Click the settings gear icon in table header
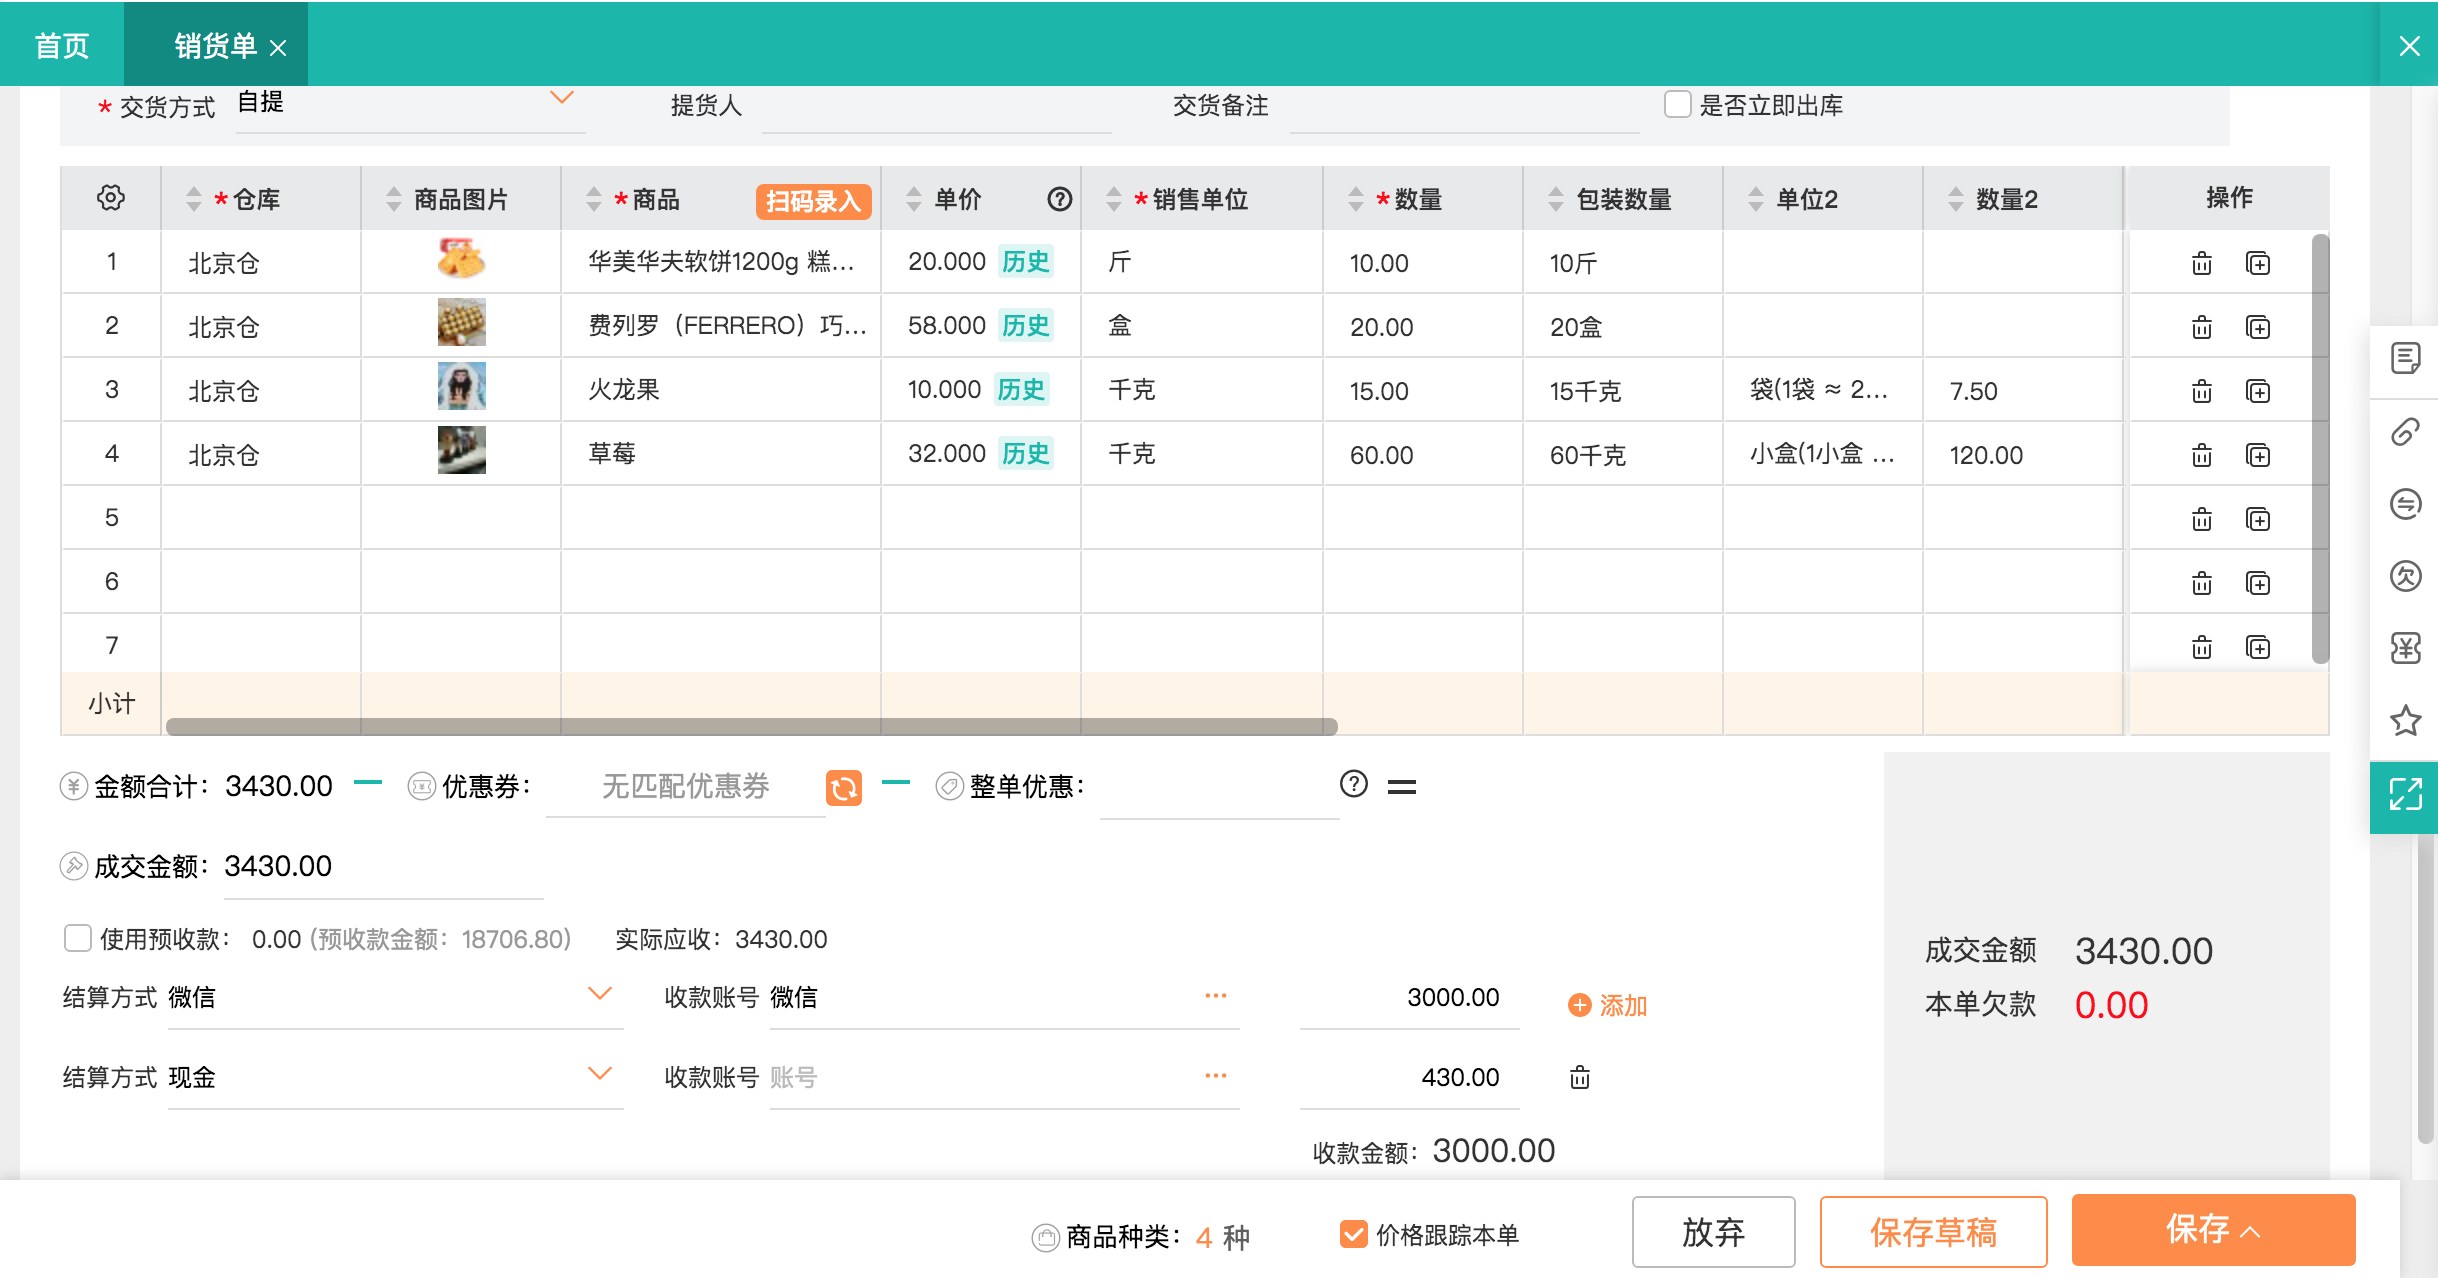The width and height of the screenshot is (2438, 1278). (110, 198)
